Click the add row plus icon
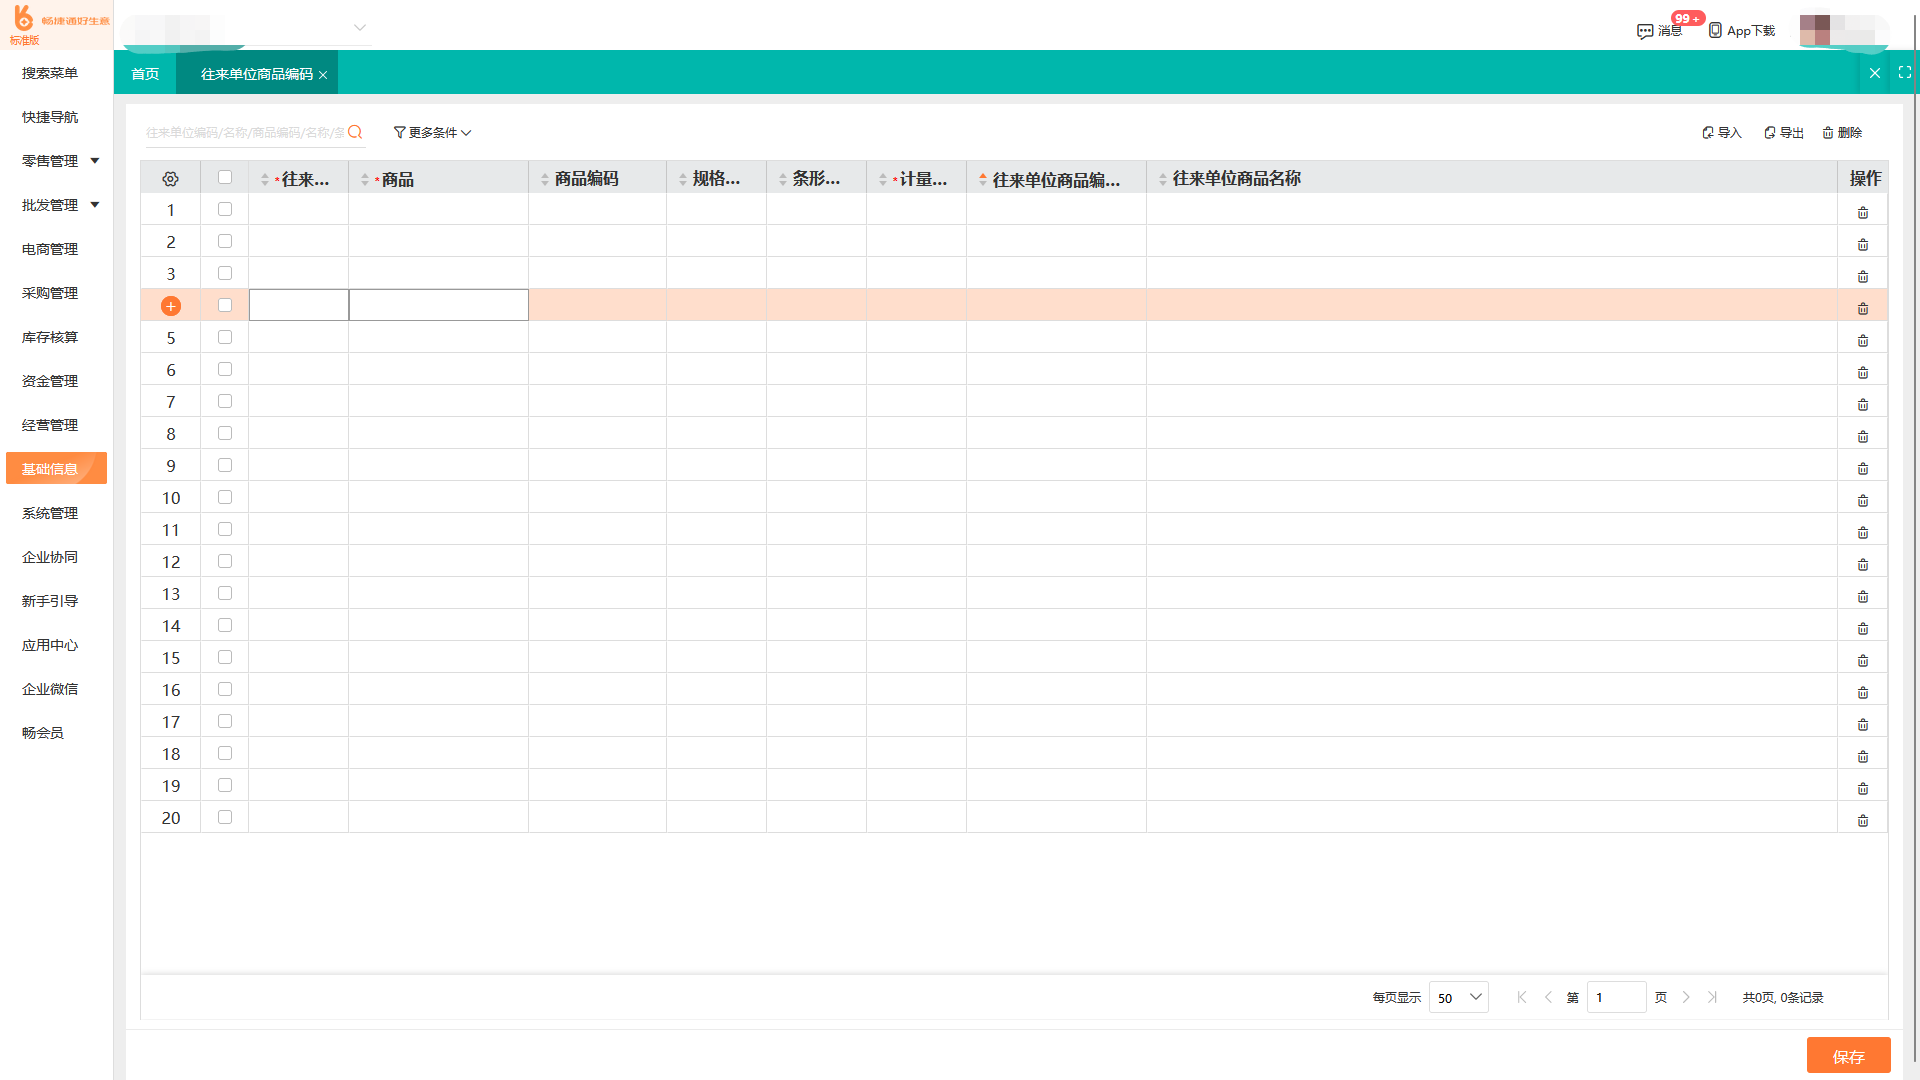 pyautogui.click(x=171, y=306)
